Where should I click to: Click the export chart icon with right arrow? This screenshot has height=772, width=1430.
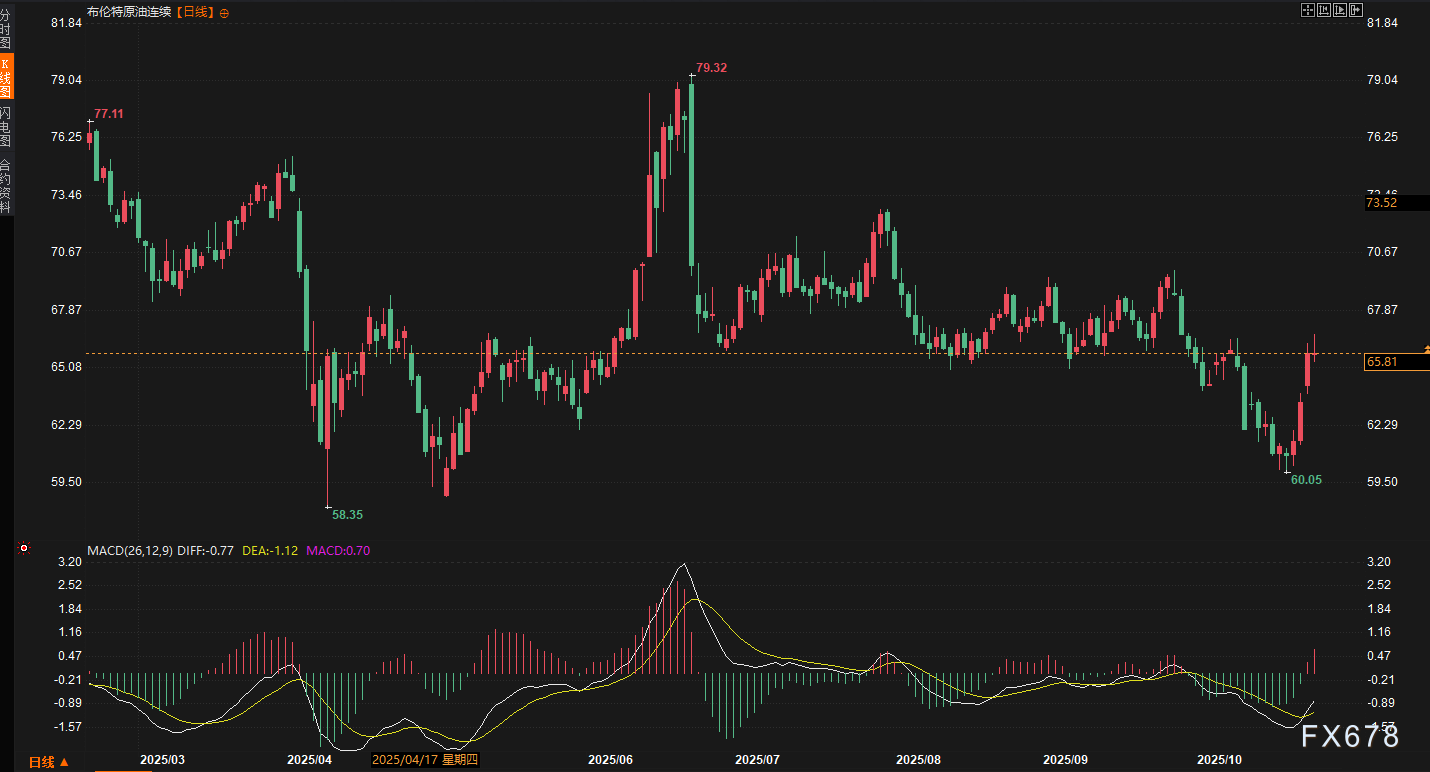click(1355, 10)
